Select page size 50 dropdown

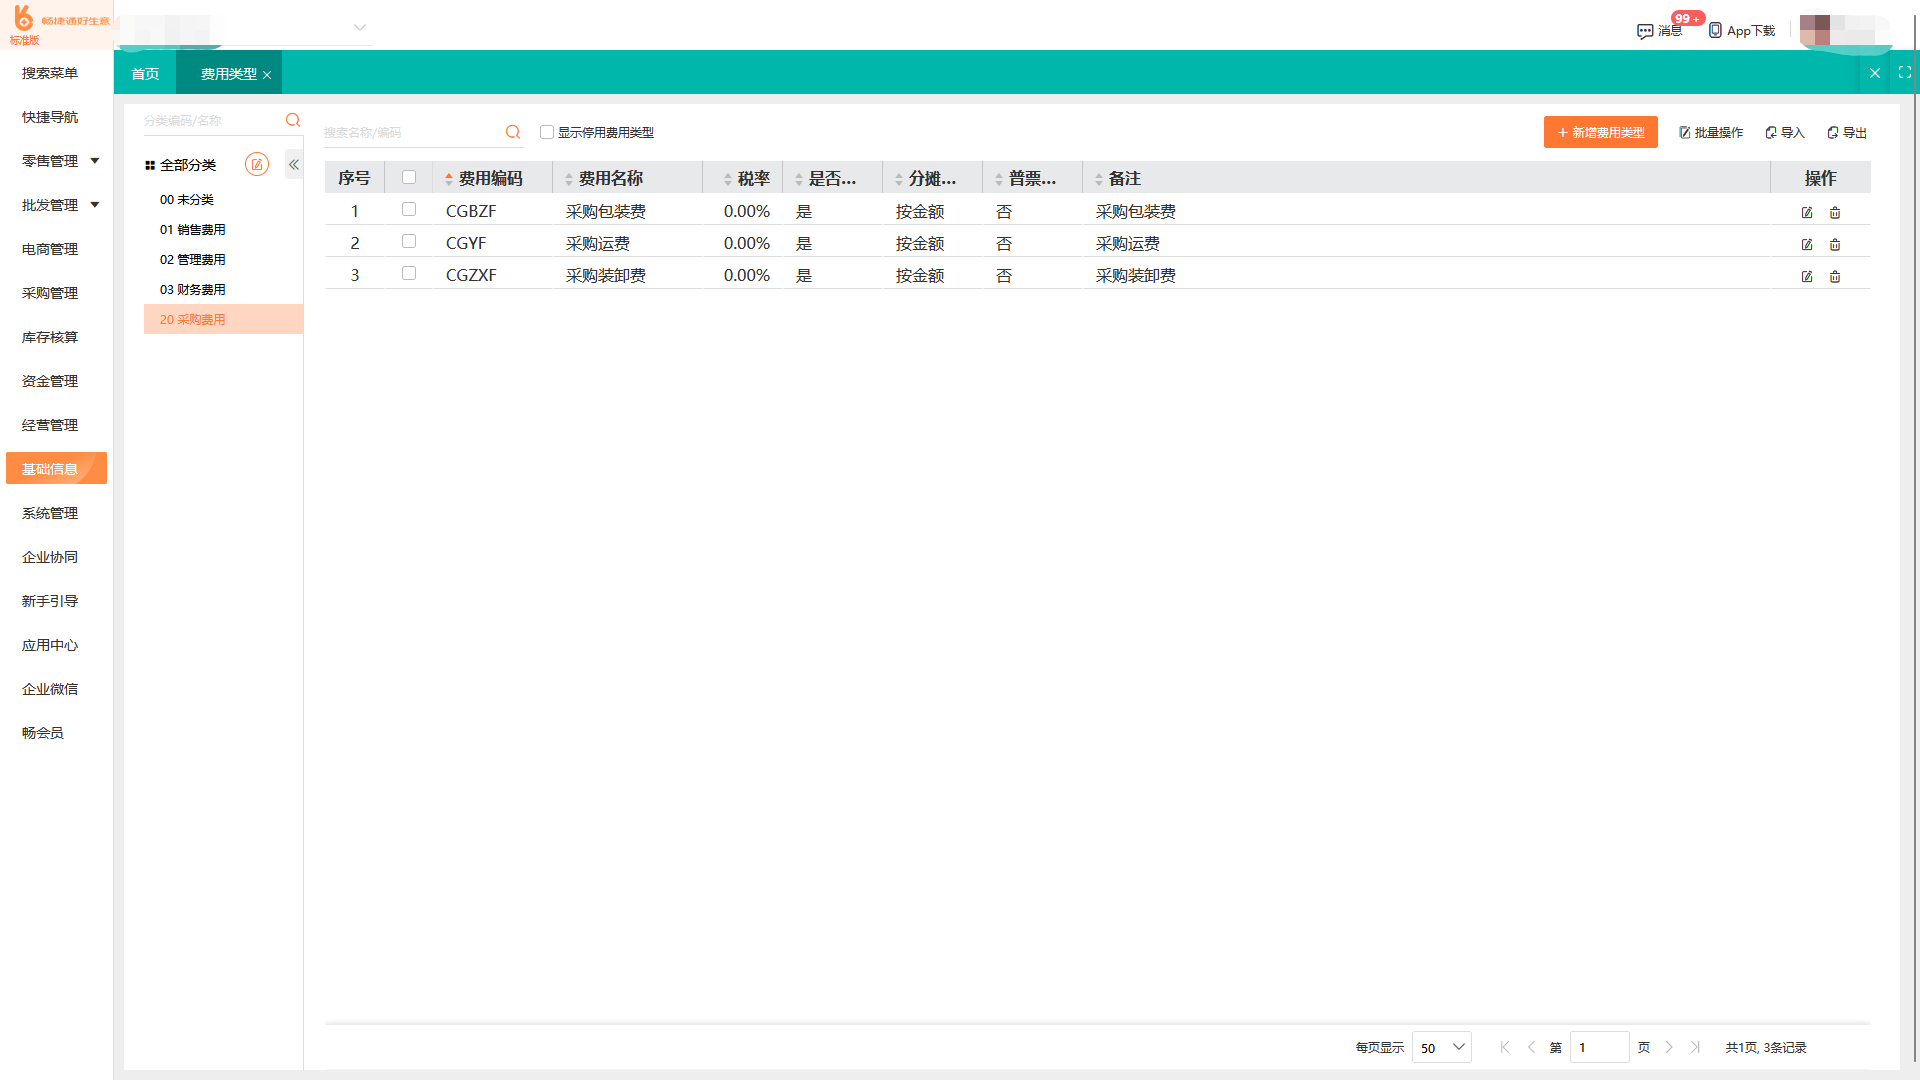click(1440, 1047)
